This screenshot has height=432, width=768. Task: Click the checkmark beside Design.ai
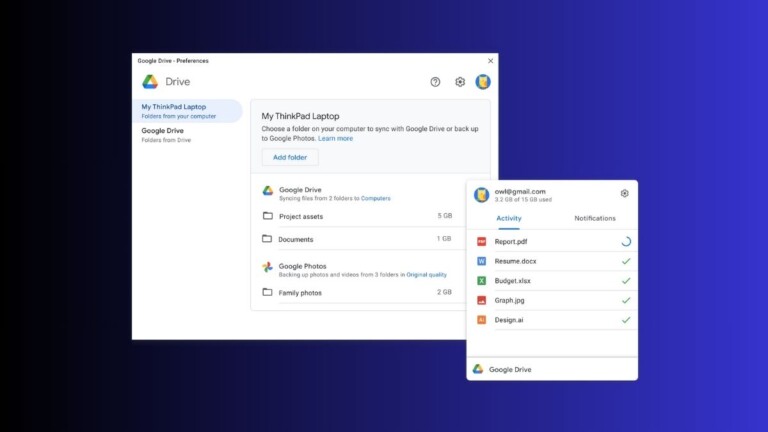click(x=626, y=320)
